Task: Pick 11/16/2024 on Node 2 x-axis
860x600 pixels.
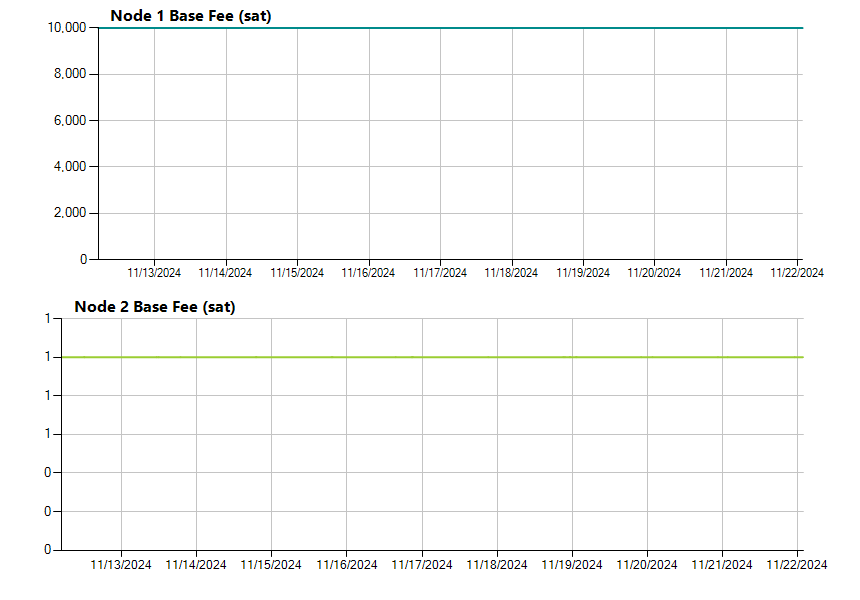Action: 347,565
